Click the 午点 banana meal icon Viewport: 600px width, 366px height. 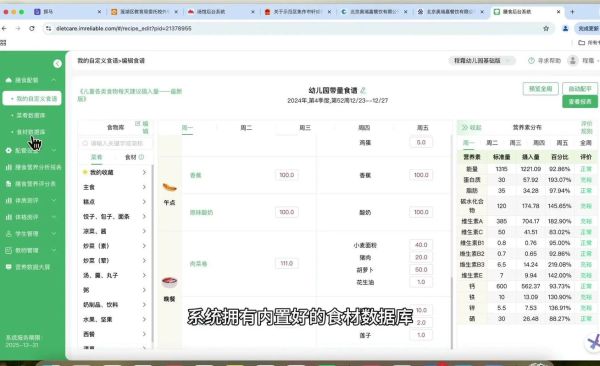tap(169, 187)
